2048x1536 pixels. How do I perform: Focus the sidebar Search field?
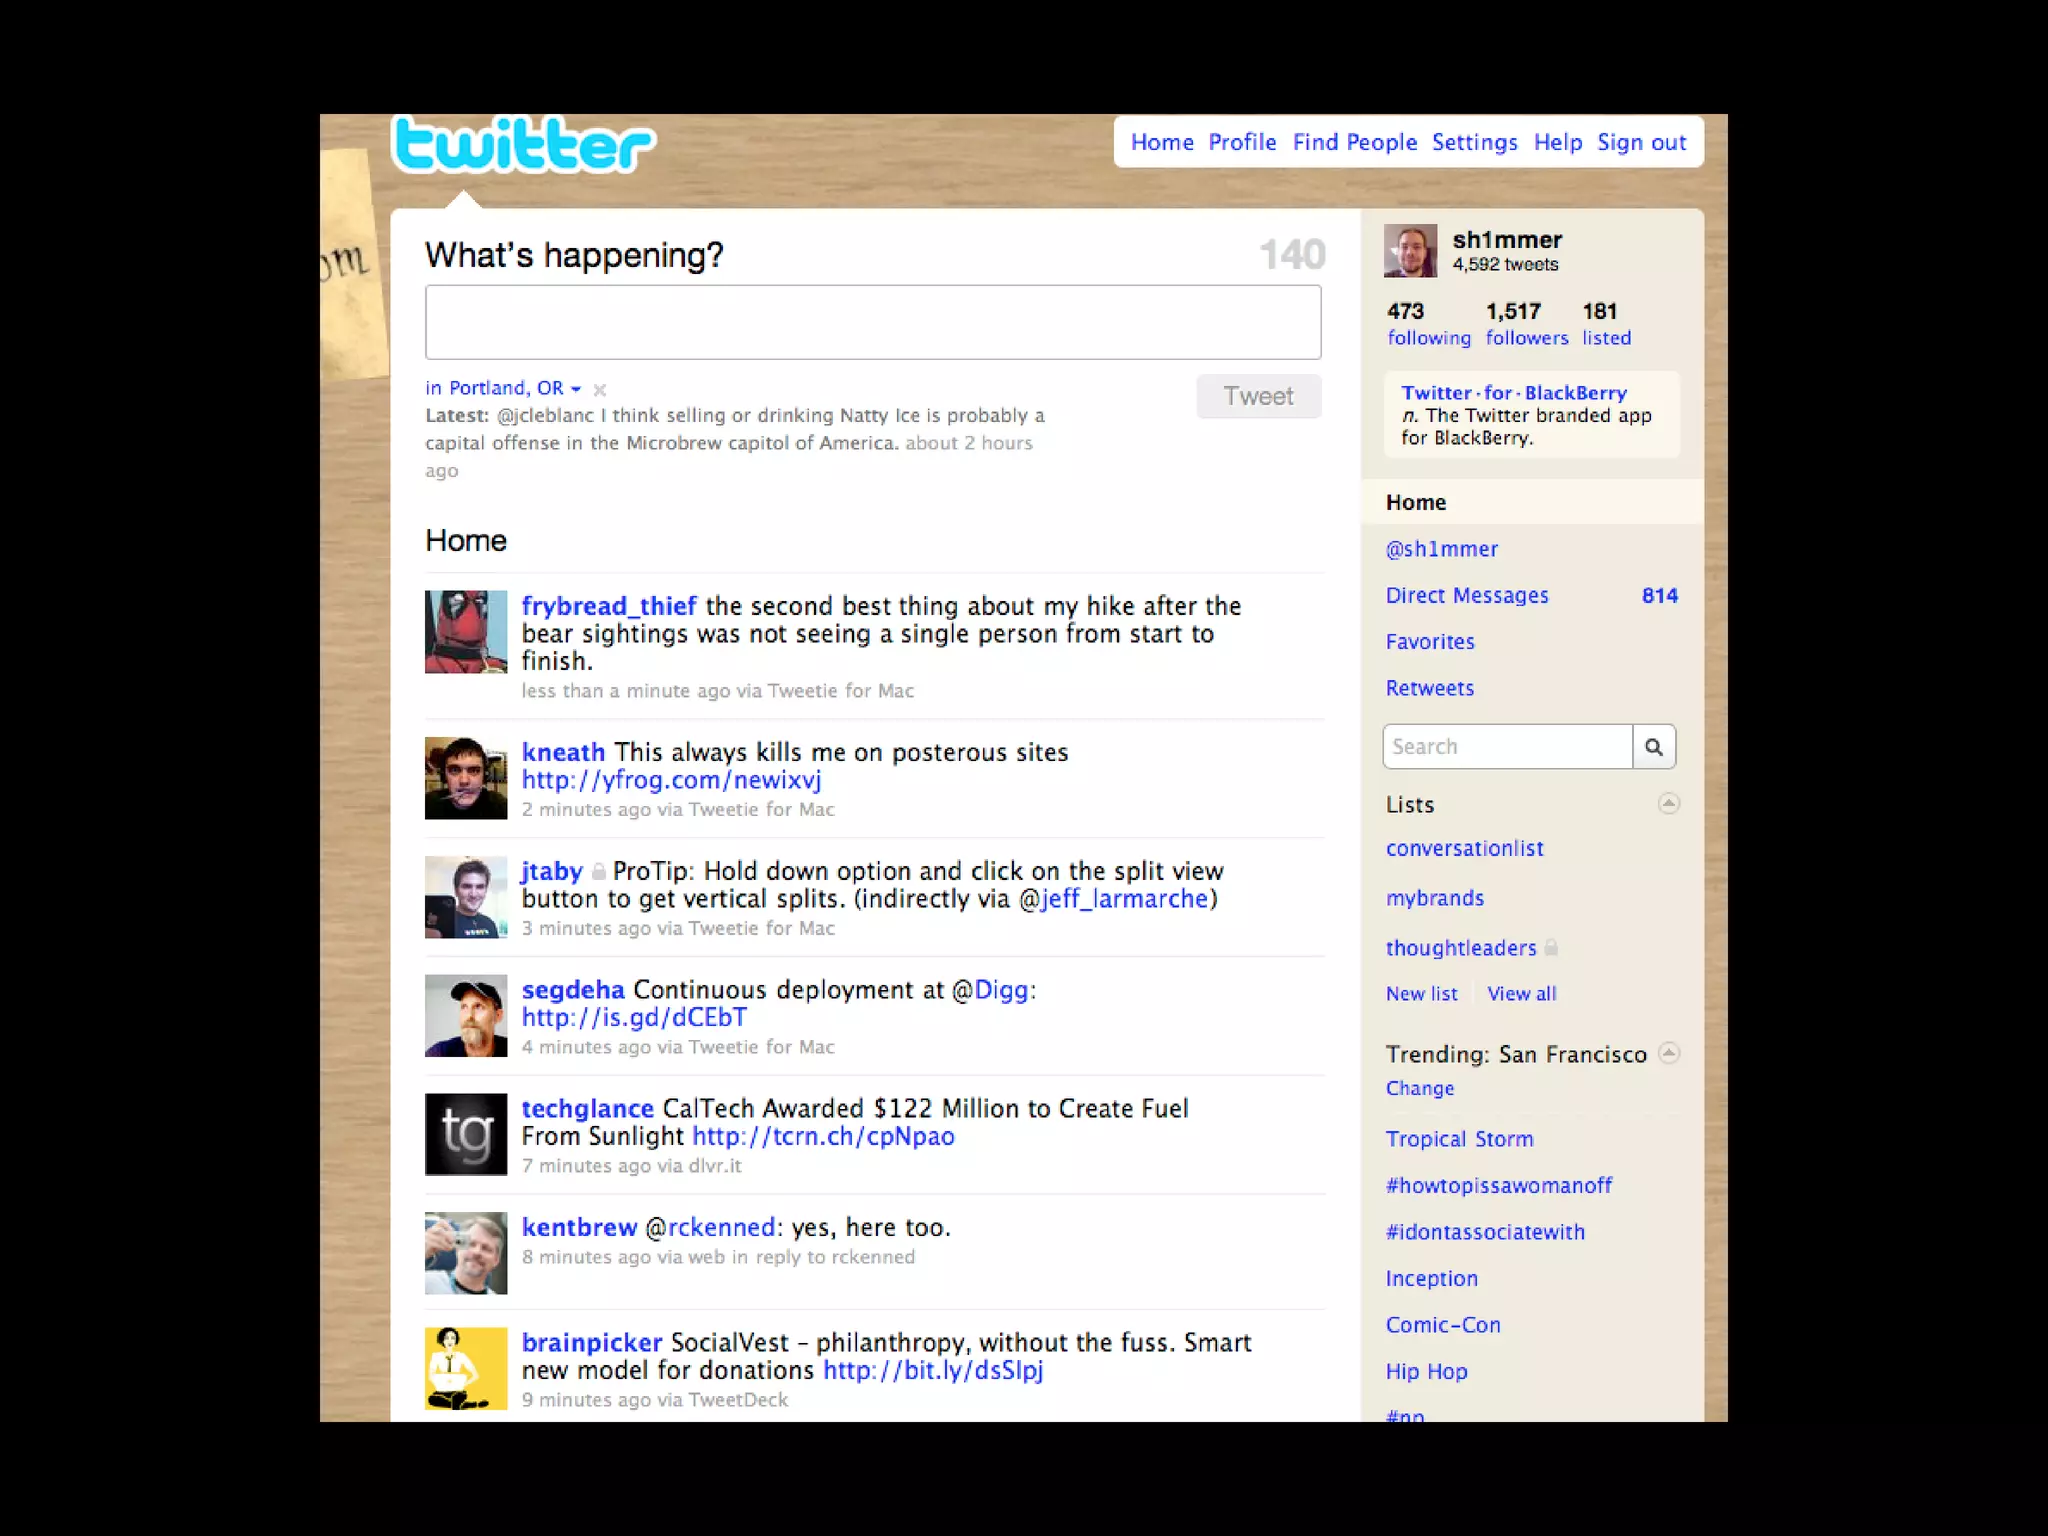coord(1507,747)
